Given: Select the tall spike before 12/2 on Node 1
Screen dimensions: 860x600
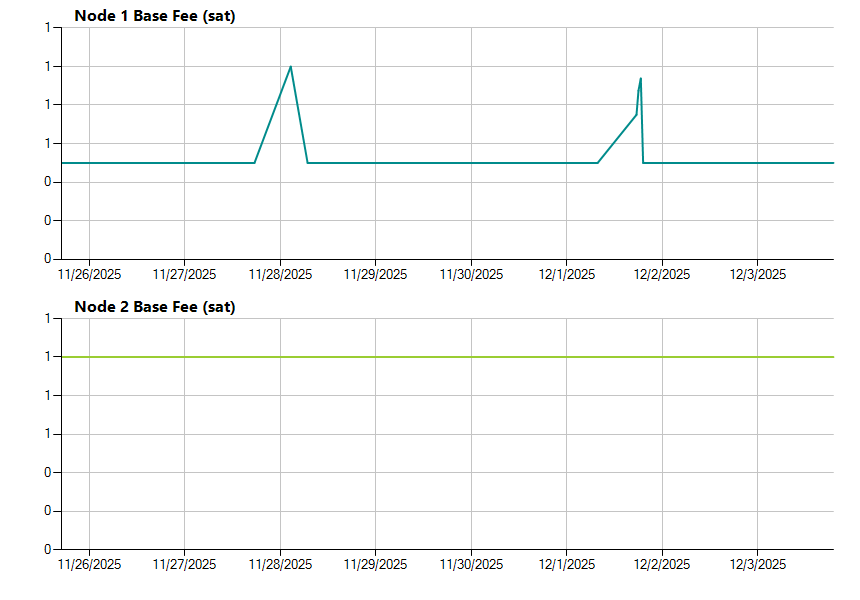Looking at the screenshot, I should (x=640, y=80).
